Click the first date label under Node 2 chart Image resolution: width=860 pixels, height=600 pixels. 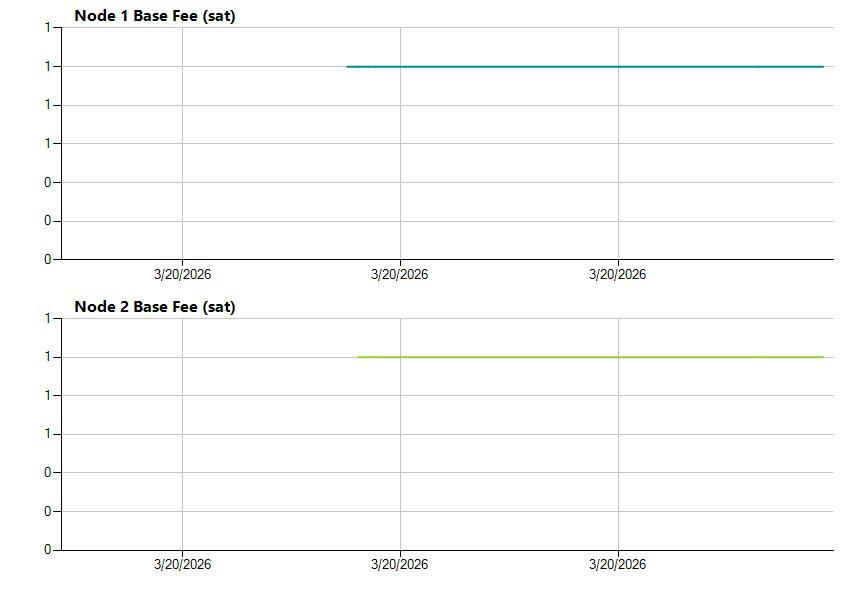[x=182, y=565]
